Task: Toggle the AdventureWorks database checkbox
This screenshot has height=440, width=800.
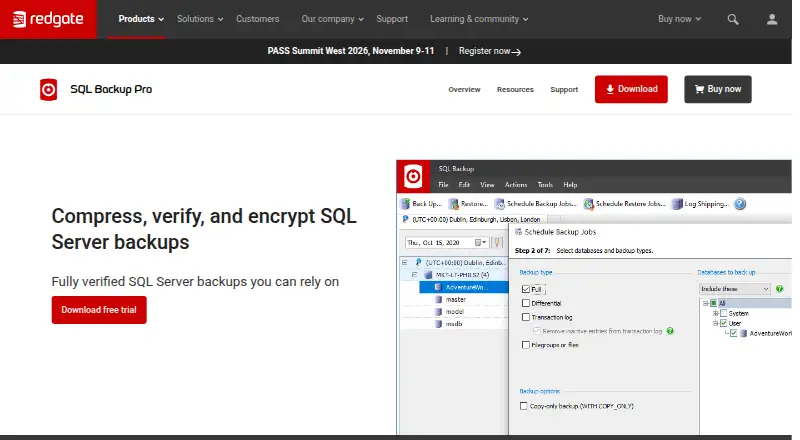Action: [x=734, y=333]
